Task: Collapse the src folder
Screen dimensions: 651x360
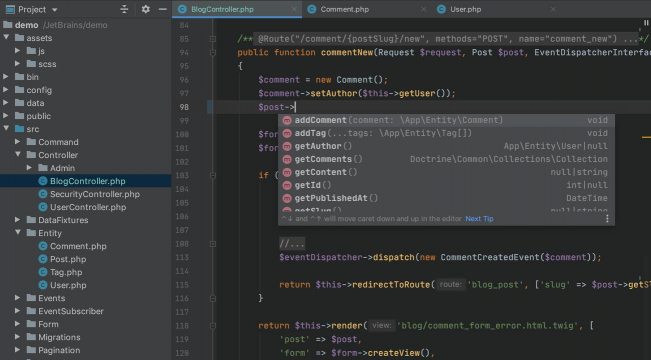Action: [x=6, y=129]
